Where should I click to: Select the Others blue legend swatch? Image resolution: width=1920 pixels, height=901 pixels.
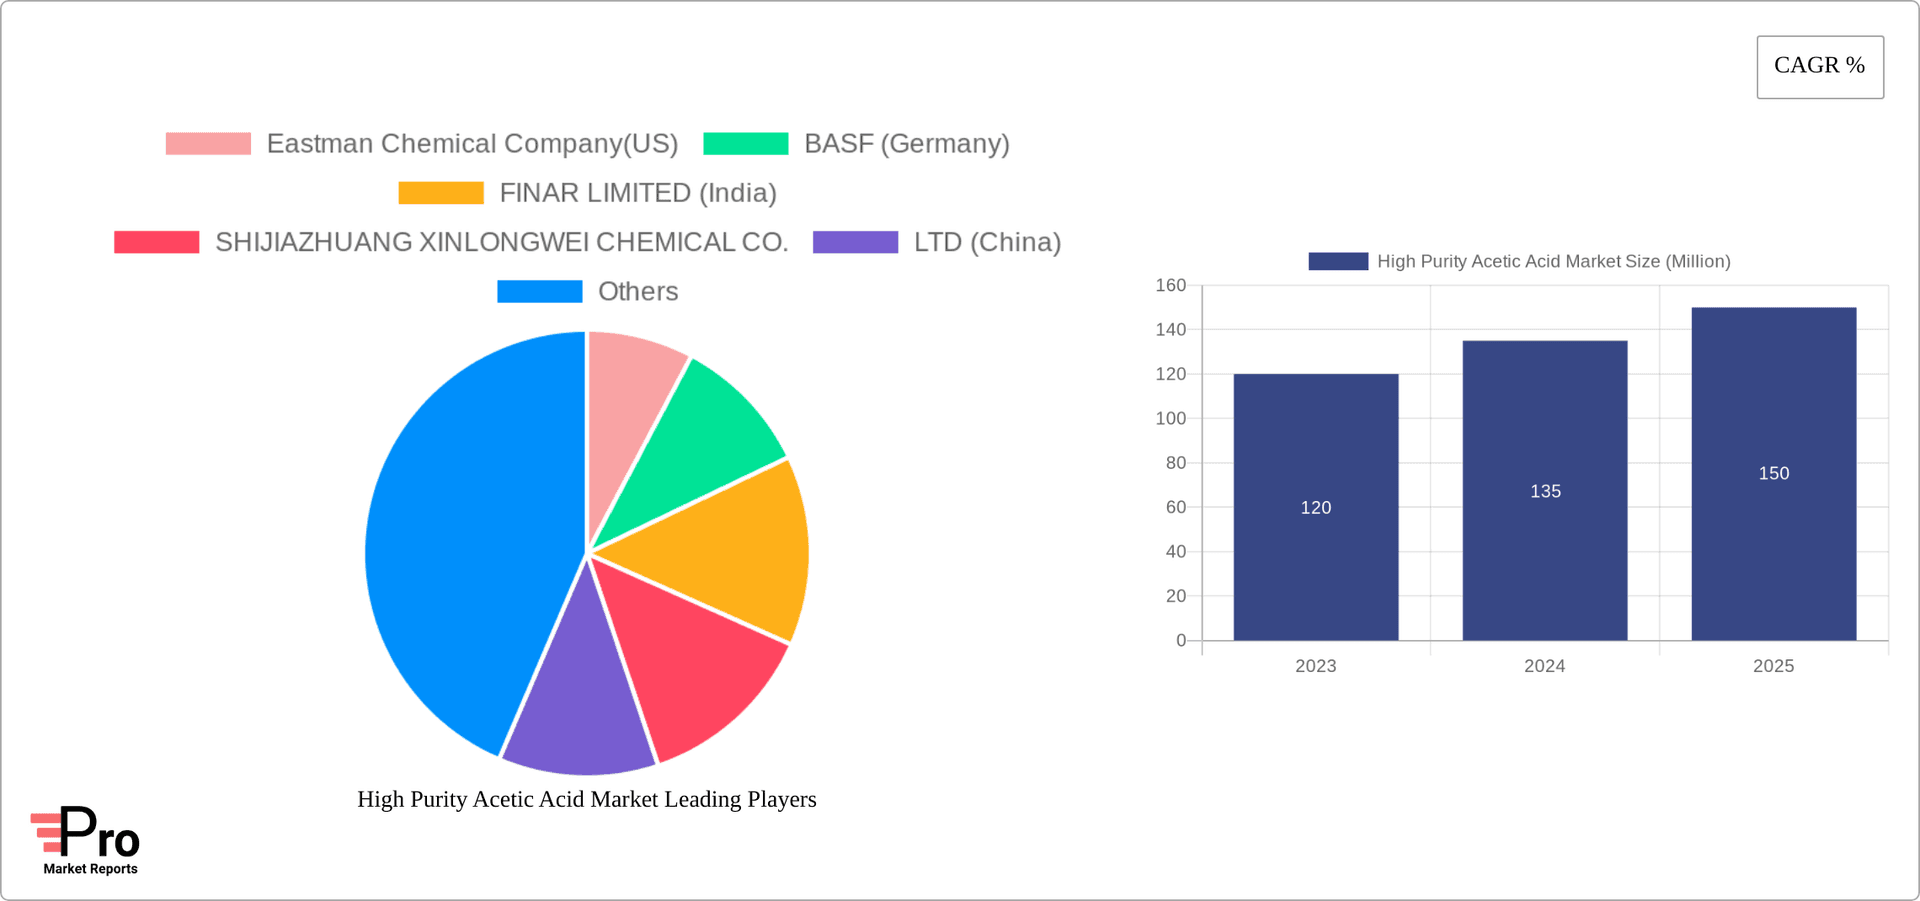tap(540, 290)
